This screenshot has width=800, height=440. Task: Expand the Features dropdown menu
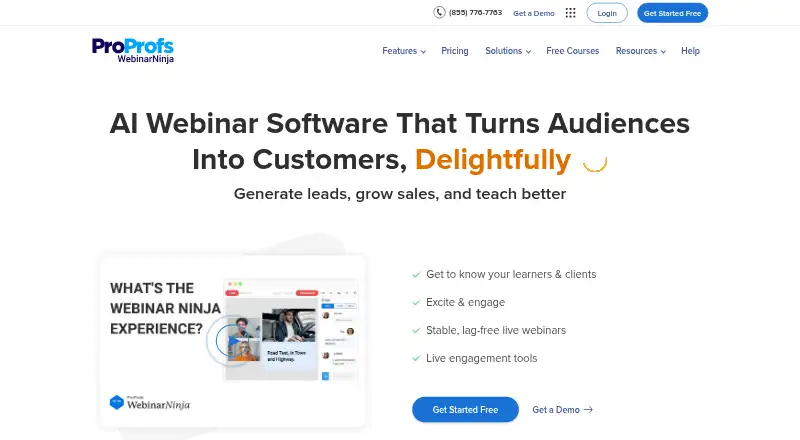[x=404, y=51]
